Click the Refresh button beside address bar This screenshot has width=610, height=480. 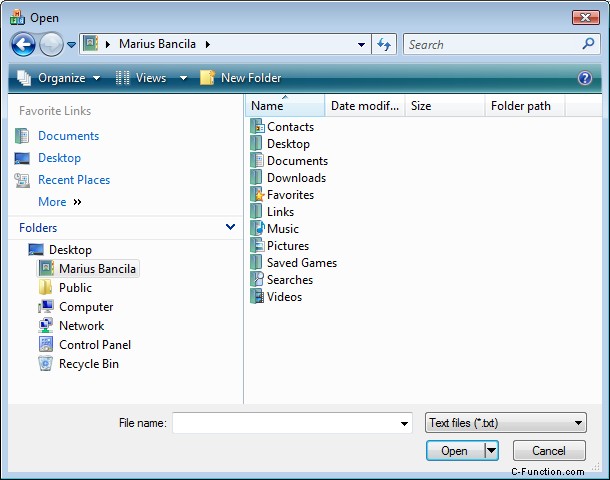click(x=385, y=44)
